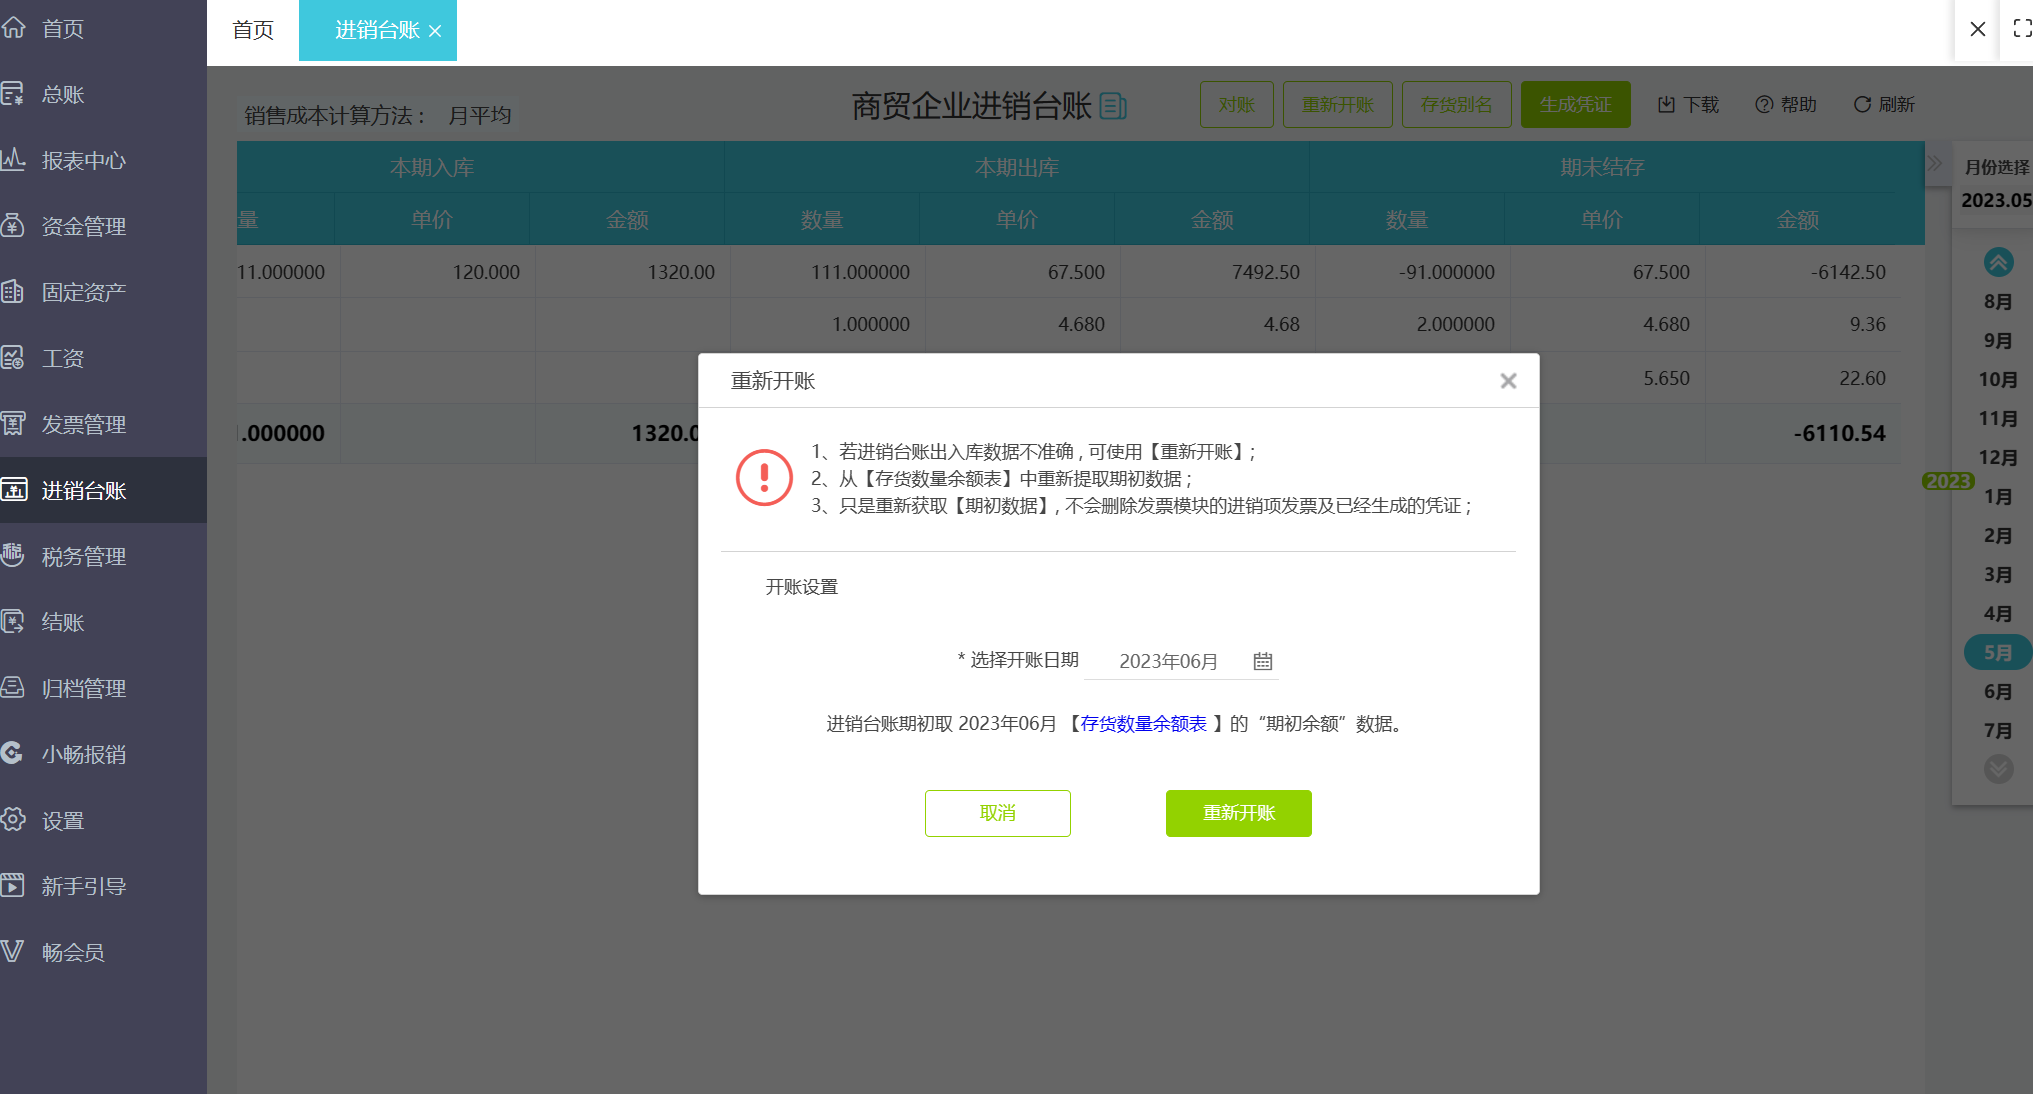Select the 5月 month tab
The image size is (2033, 1094).
click(1998, 653)
